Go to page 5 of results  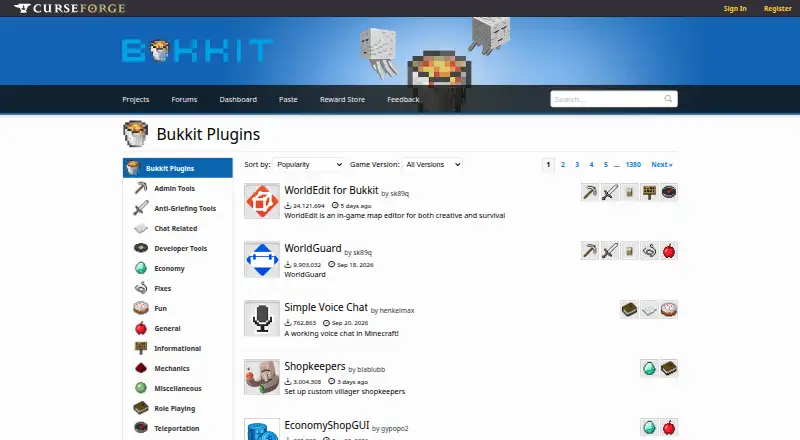point(606,164)
